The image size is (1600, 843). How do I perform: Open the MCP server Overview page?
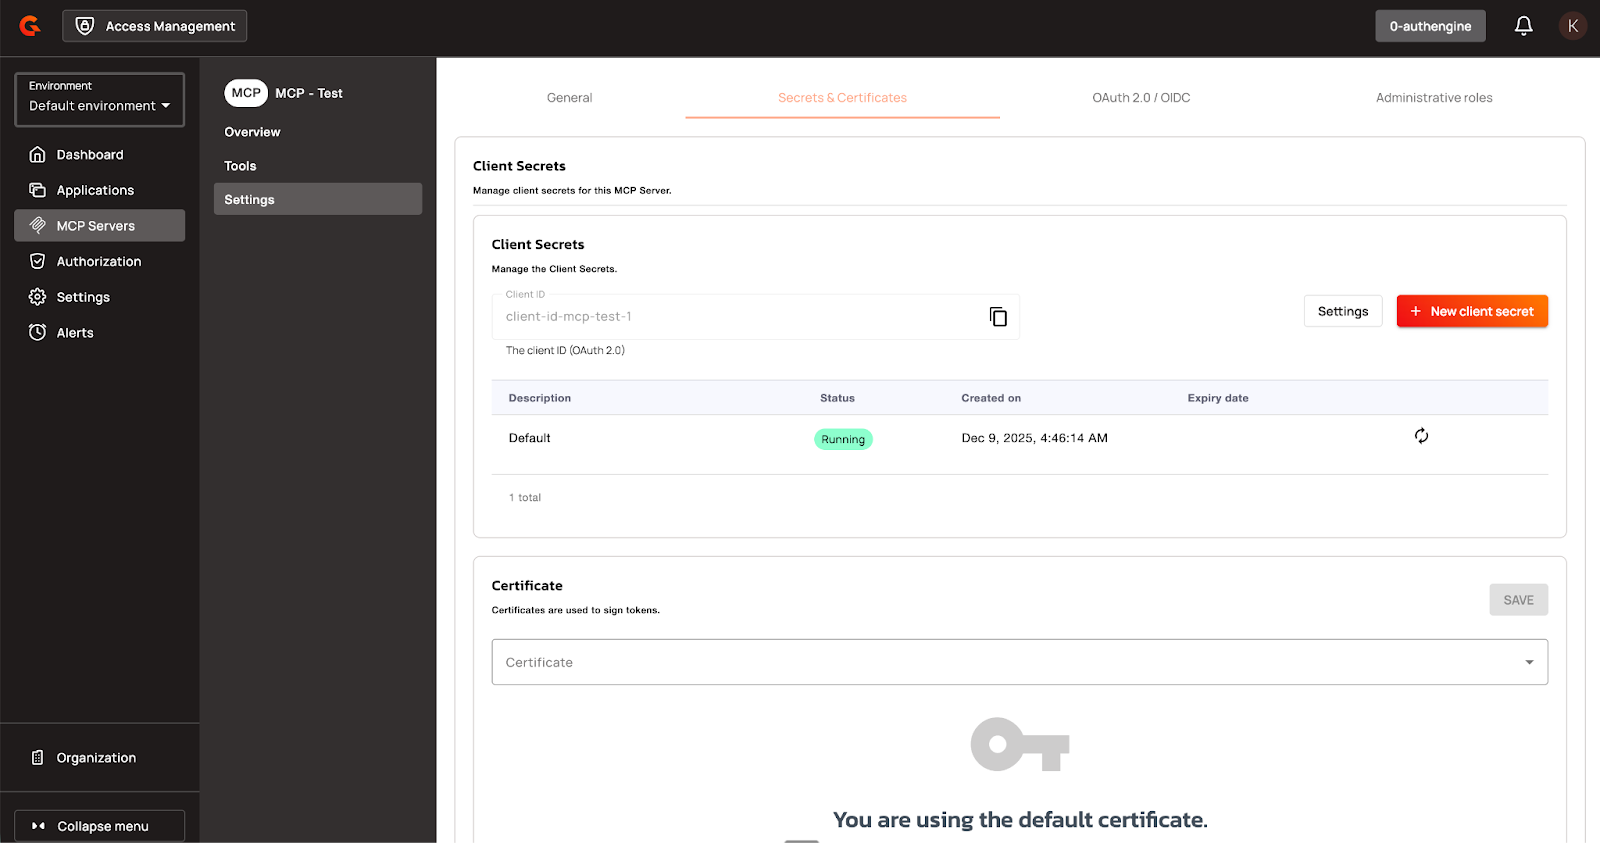[252, 132]
